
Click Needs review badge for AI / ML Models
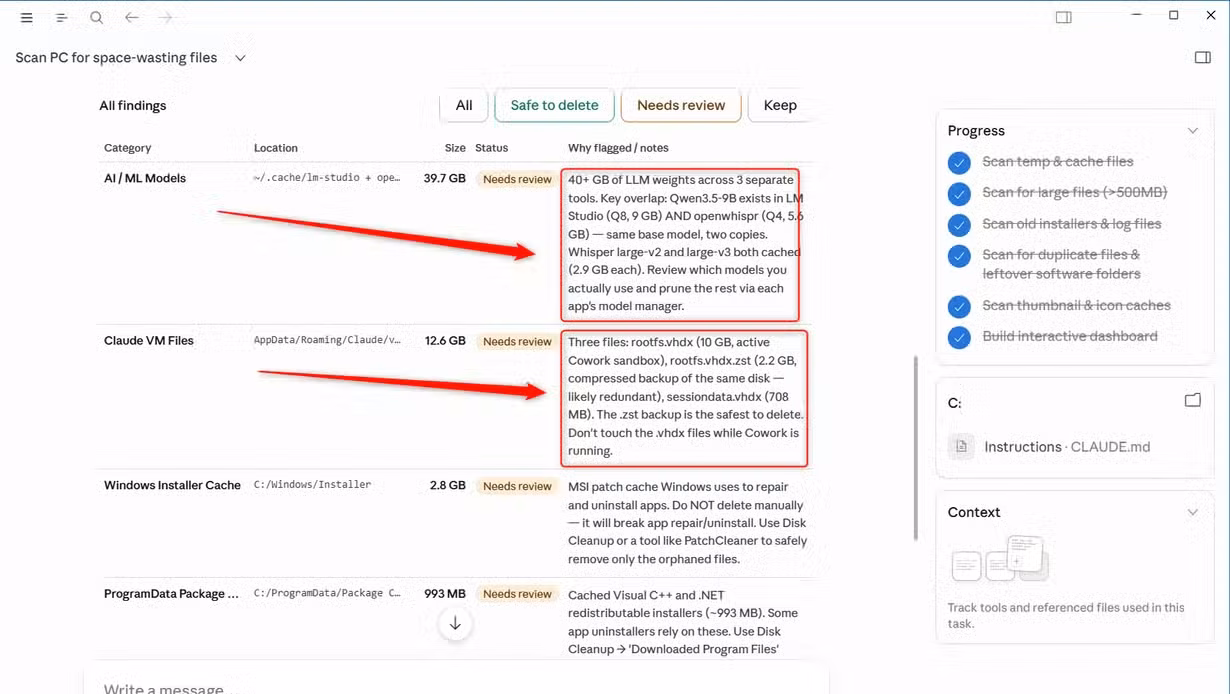click(517, 179)
